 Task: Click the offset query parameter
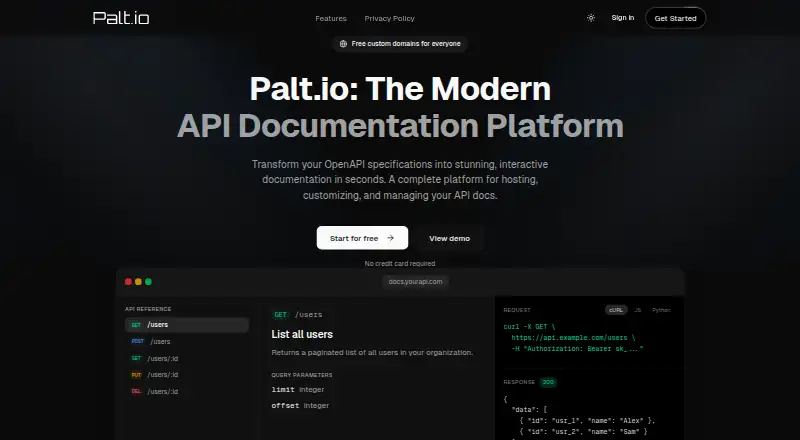click(300, 406)
